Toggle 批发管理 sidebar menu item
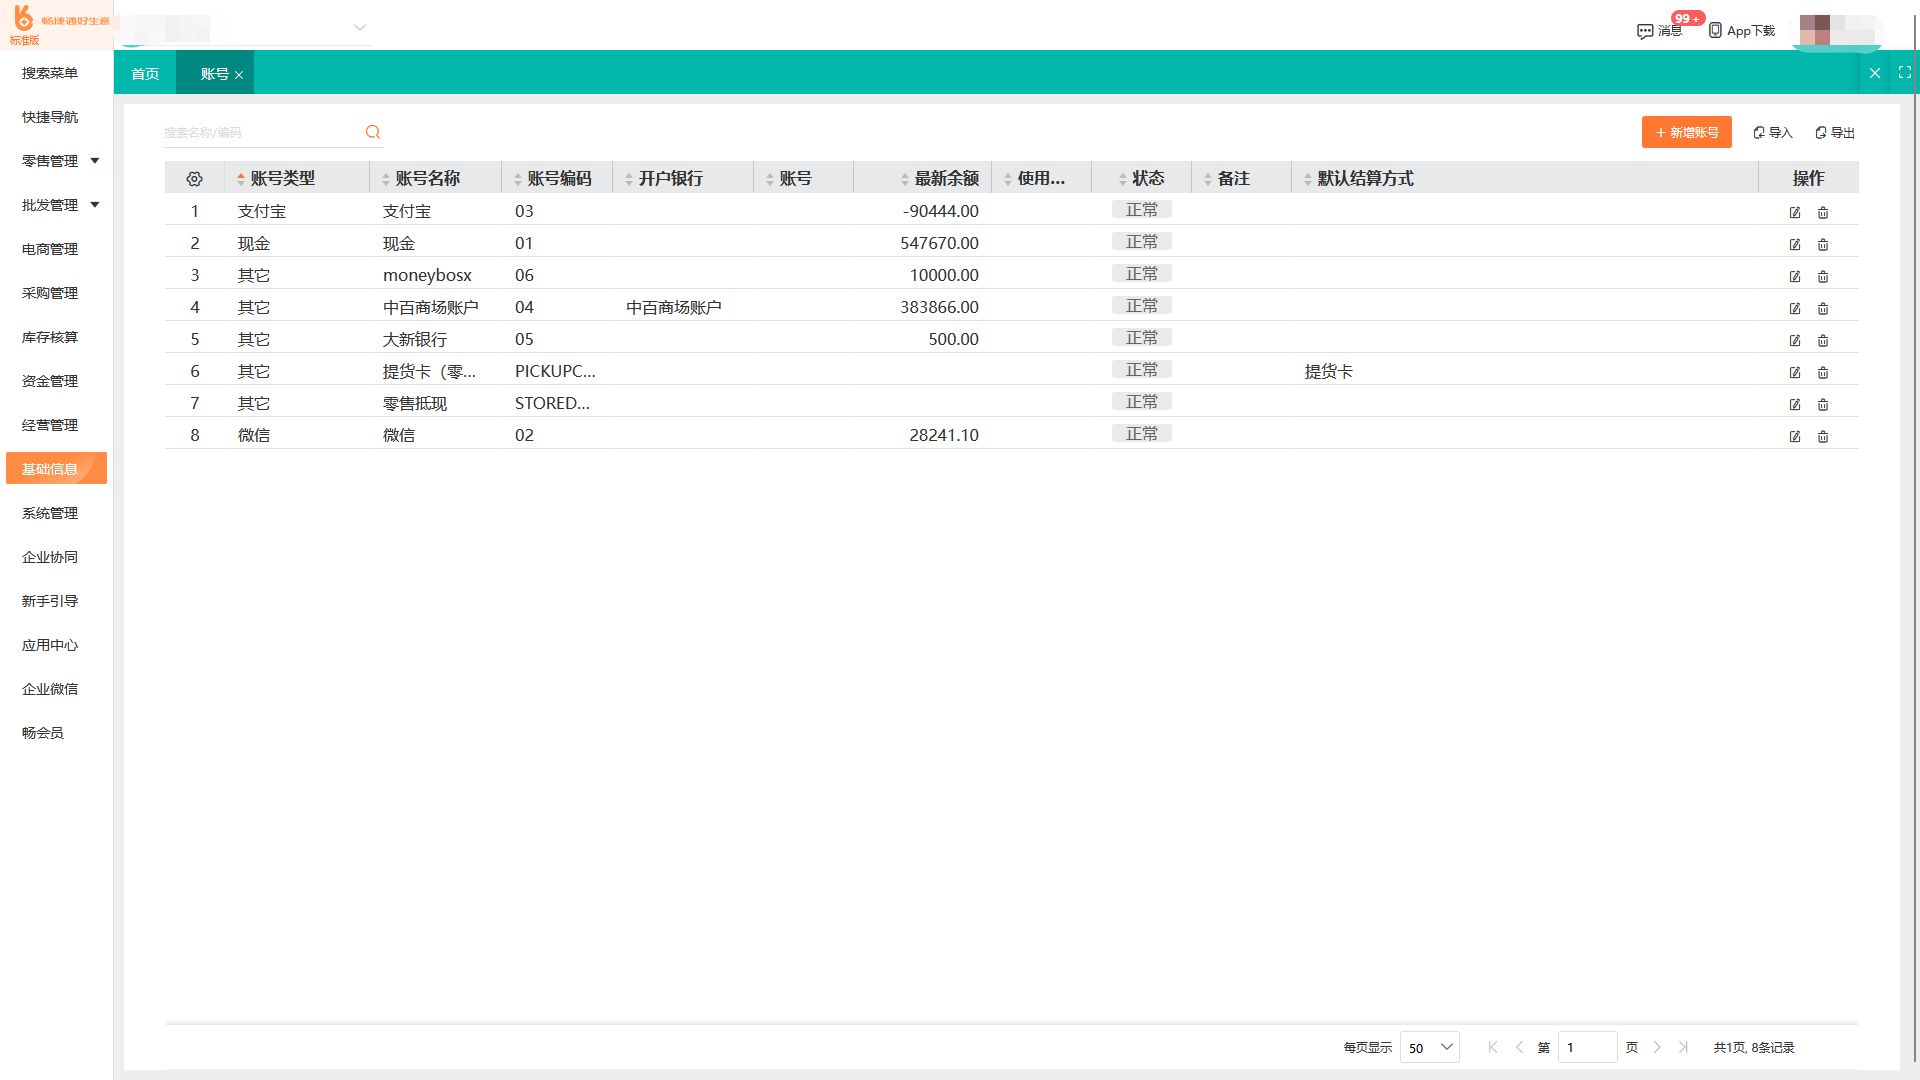The height and width of the screenshot is (1080, 1920). [59, 204]
